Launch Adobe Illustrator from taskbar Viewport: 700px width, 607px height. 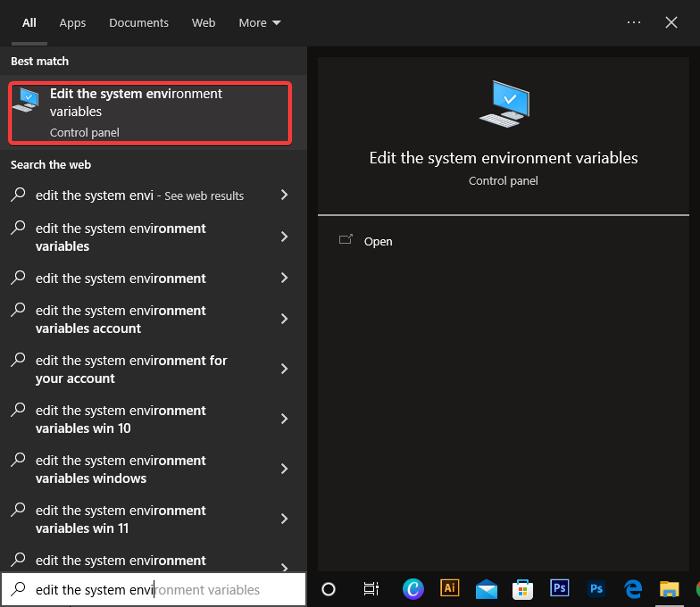pyautogui.click(x=450, y=588)
